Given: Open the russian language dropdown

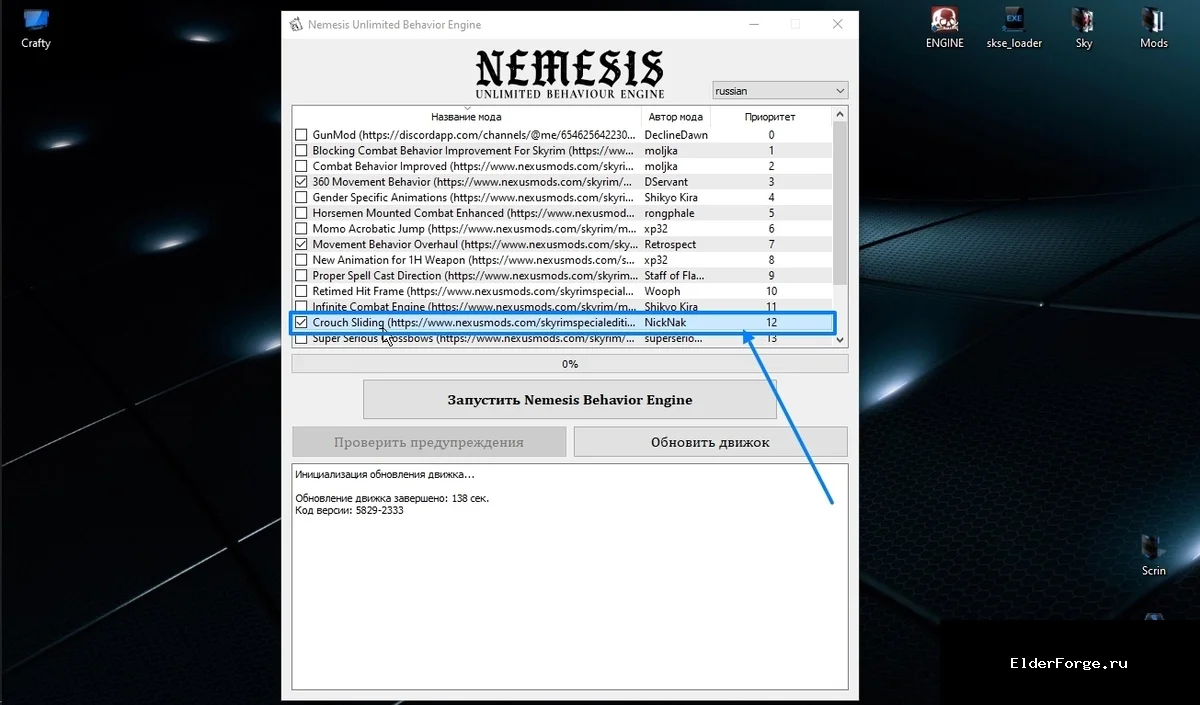Looking at the screenshot, I should pyautogui.click(x=780, y=91).
